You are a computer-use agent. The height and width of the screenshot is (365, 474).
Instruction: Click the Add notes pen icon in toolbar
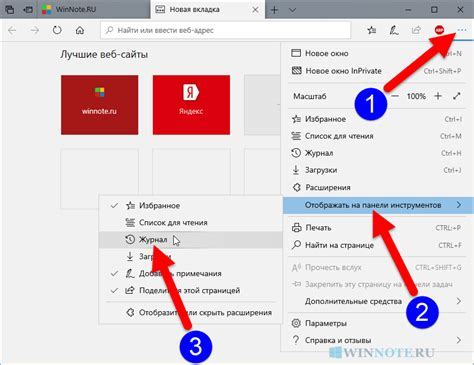point(394,30)
